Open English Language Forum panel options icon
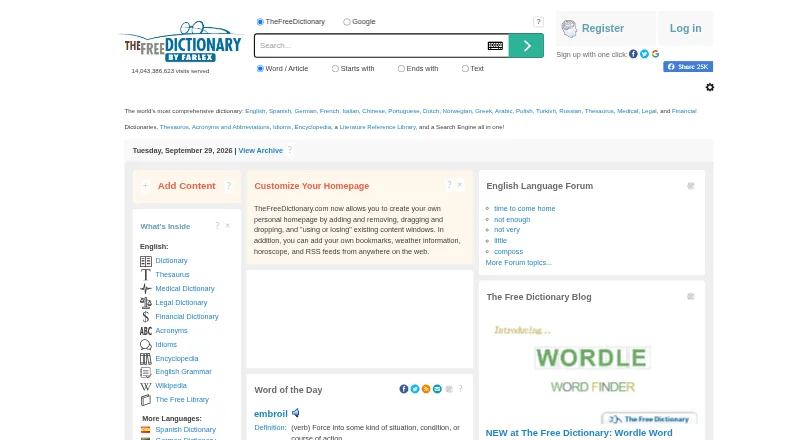The height and width of the screenshot is (440, 800). point(691,186)
